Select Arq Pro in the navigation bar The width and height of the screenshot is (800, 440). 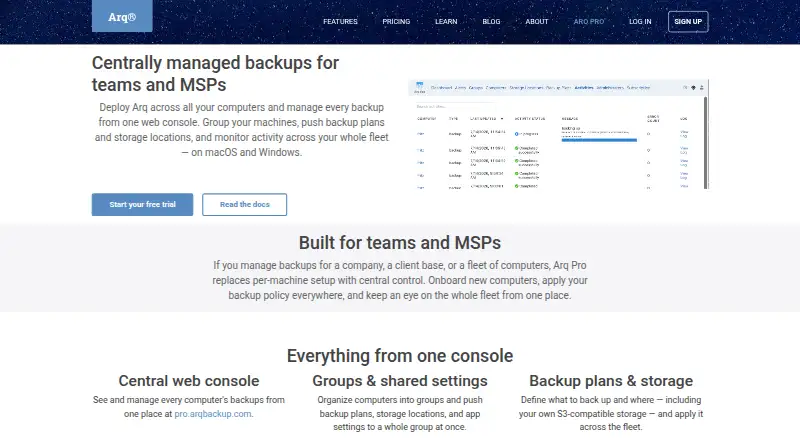click(589, 21)
